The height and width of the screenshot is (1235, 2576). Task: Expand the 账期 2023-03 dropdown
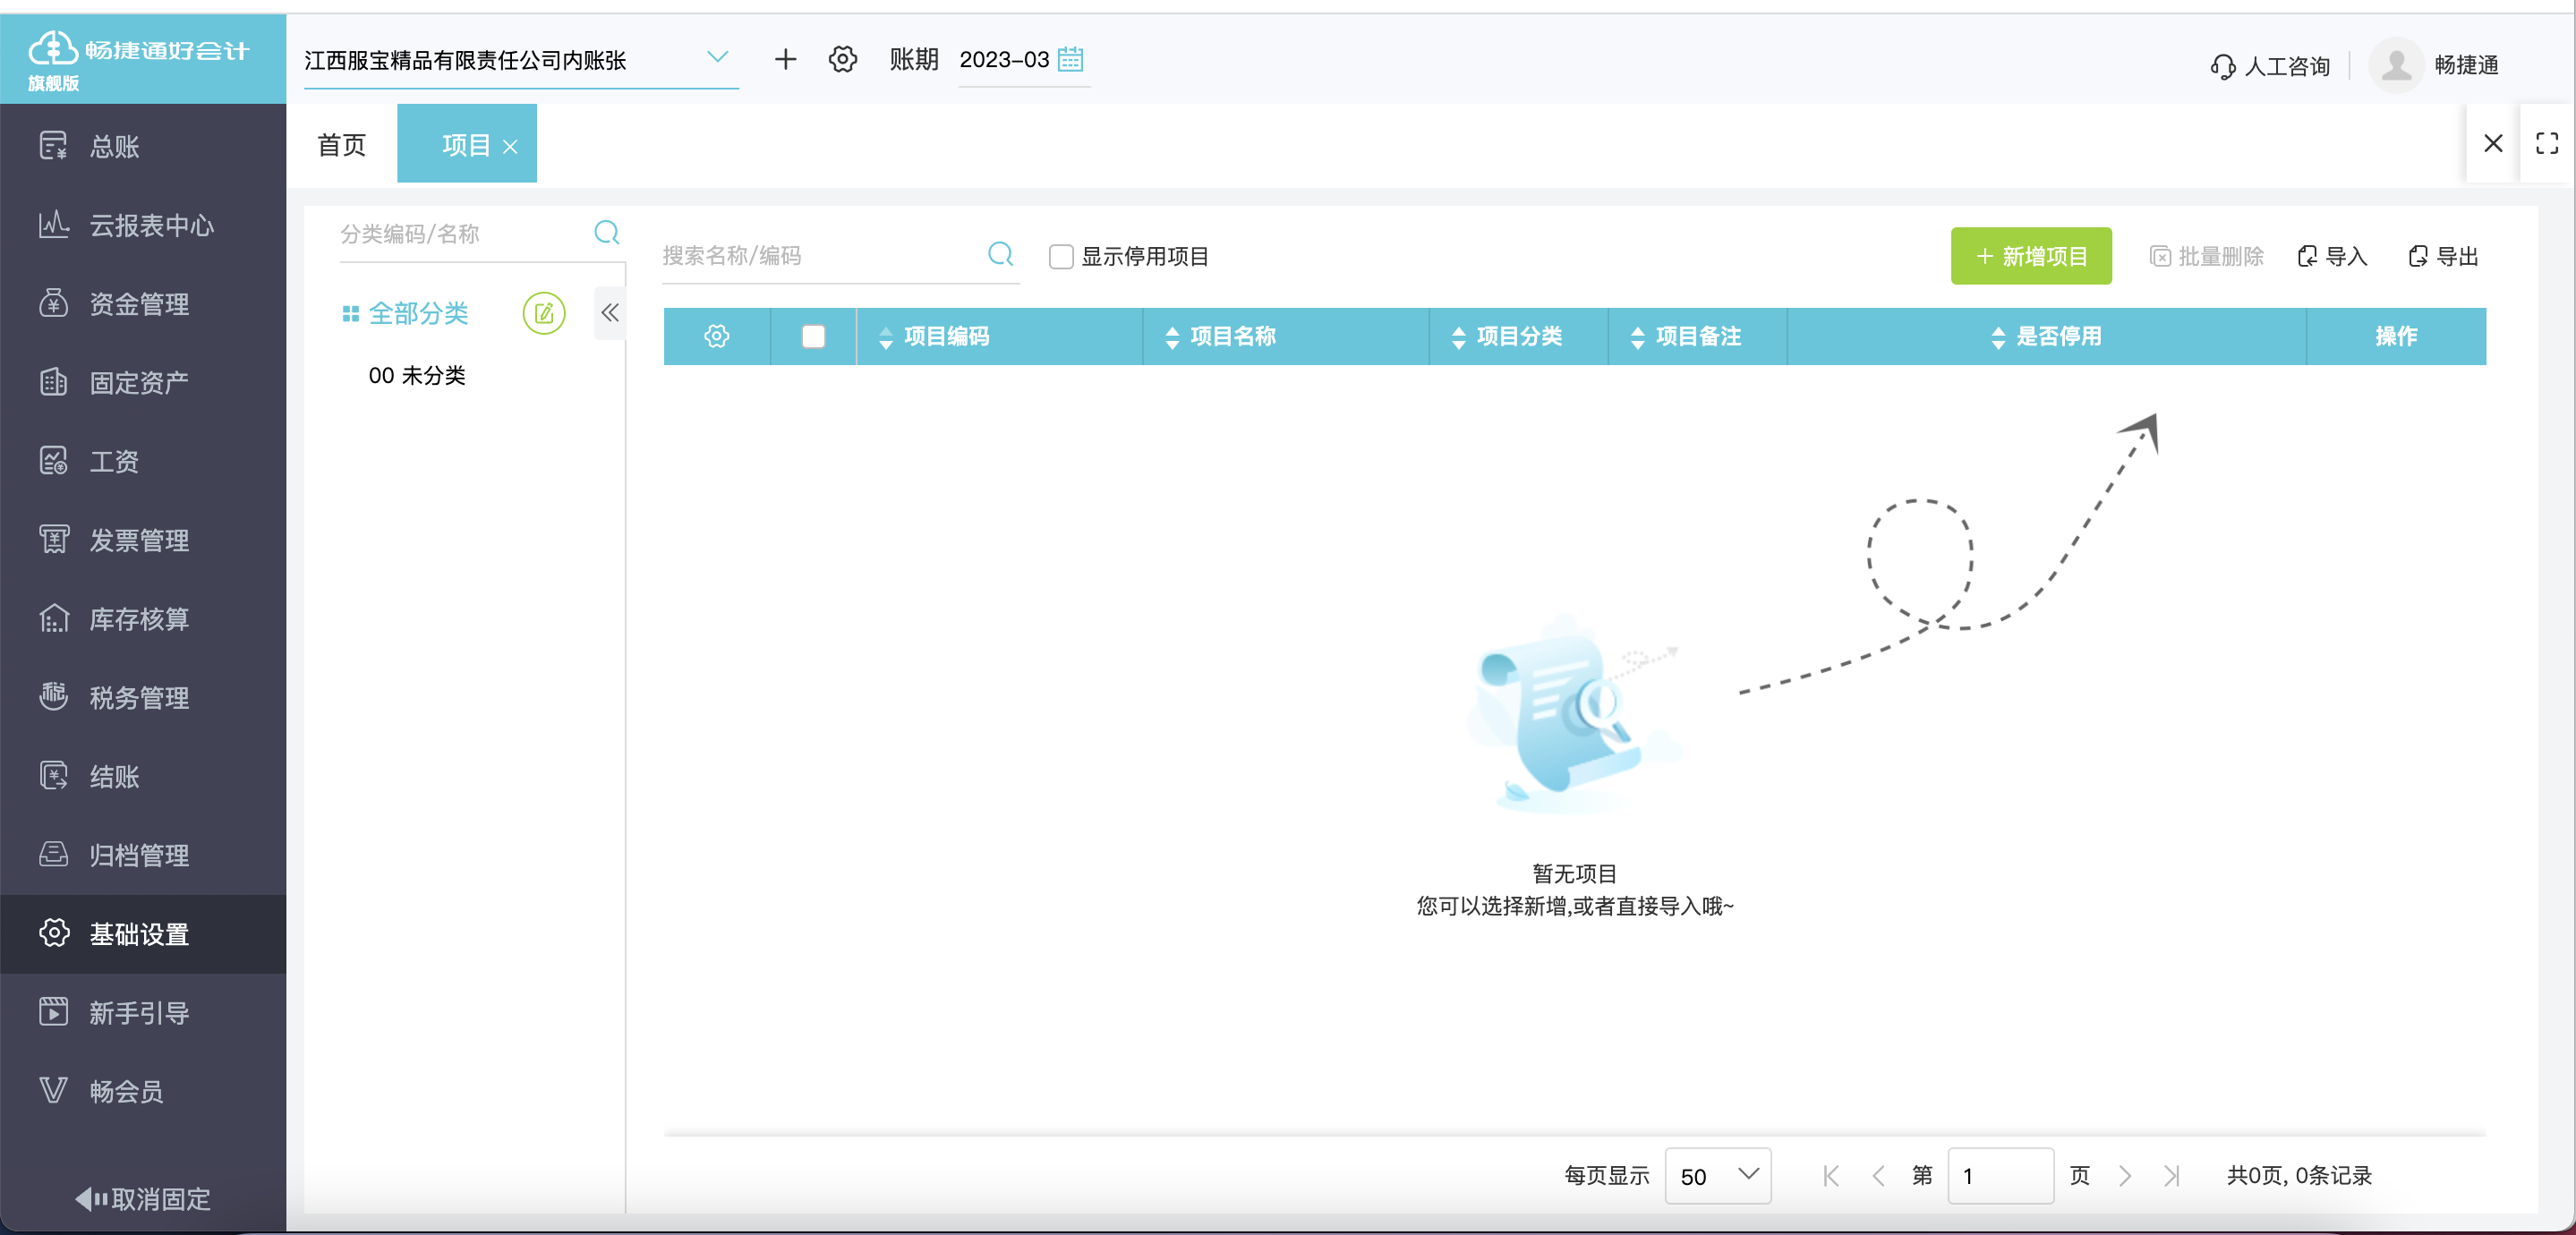pos(1071,61)
